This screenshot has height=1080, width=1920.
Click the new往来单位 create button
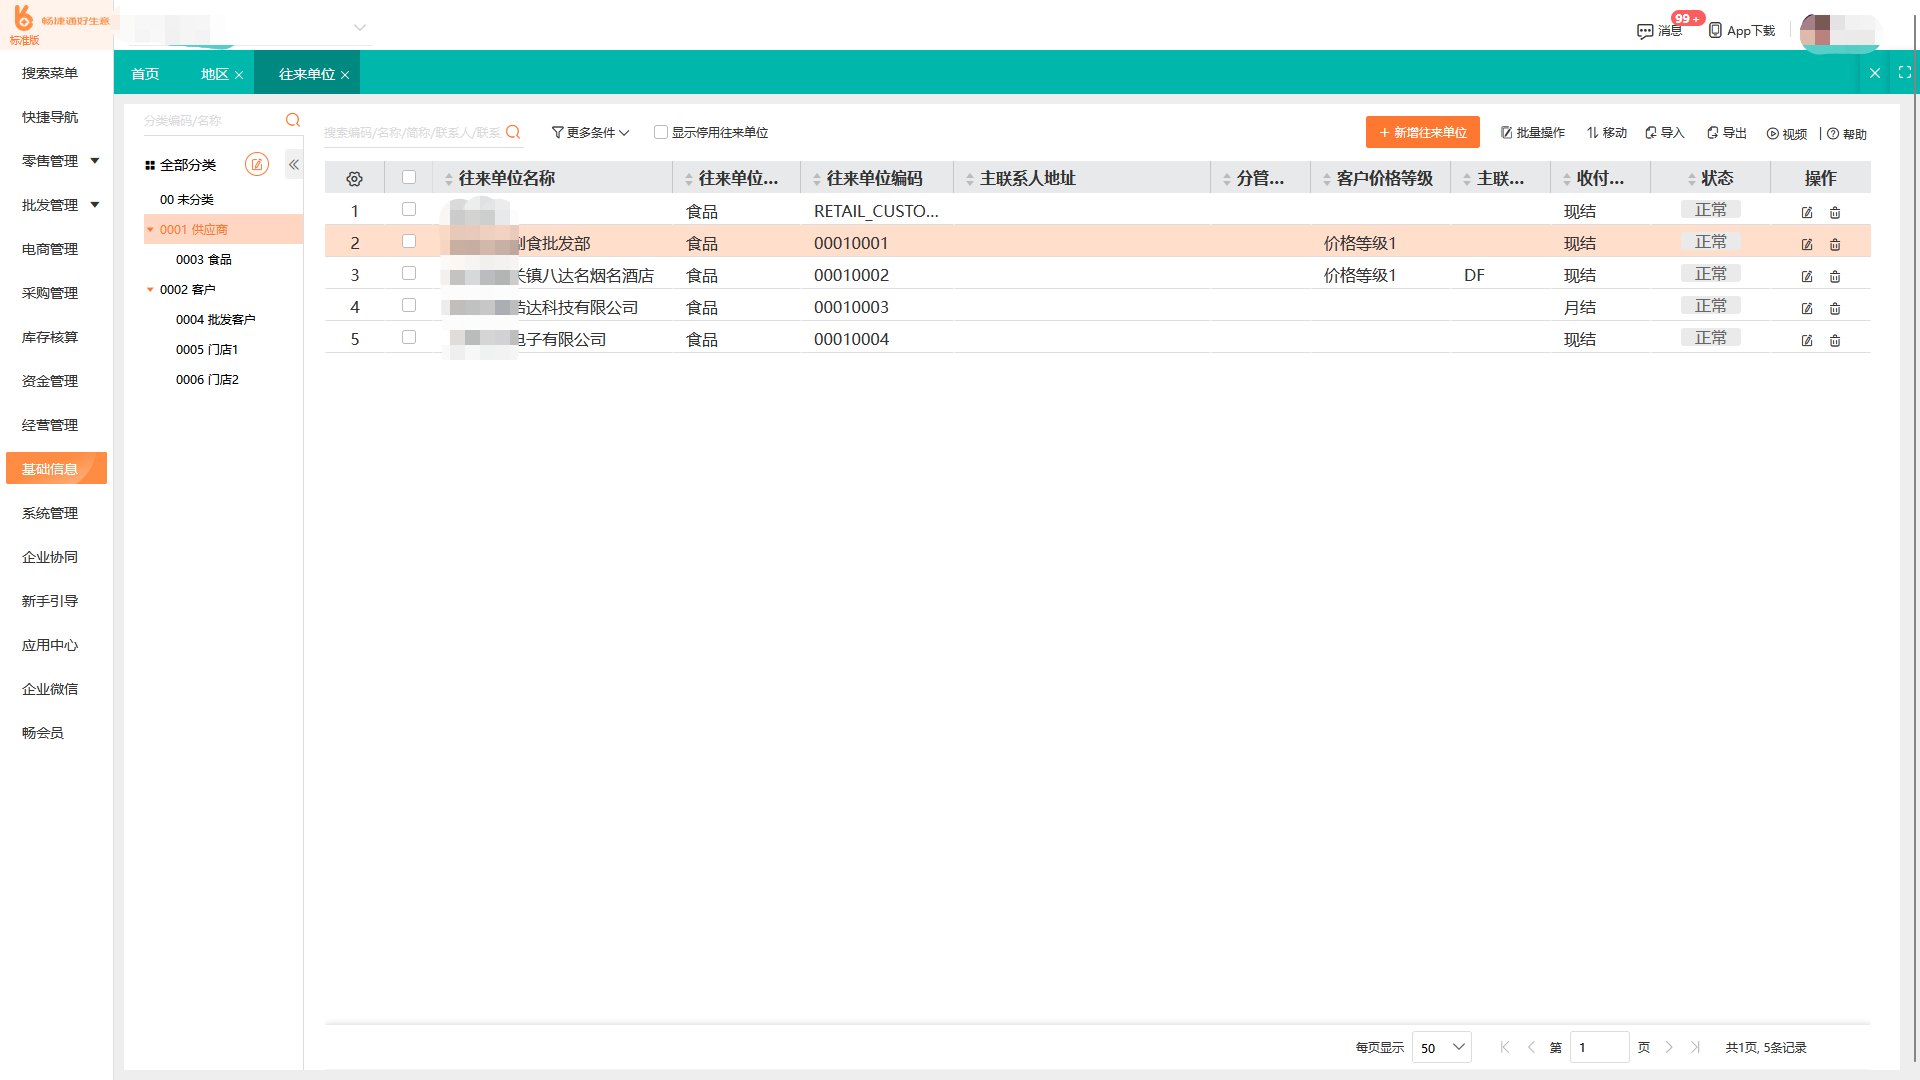point(1425,131)
